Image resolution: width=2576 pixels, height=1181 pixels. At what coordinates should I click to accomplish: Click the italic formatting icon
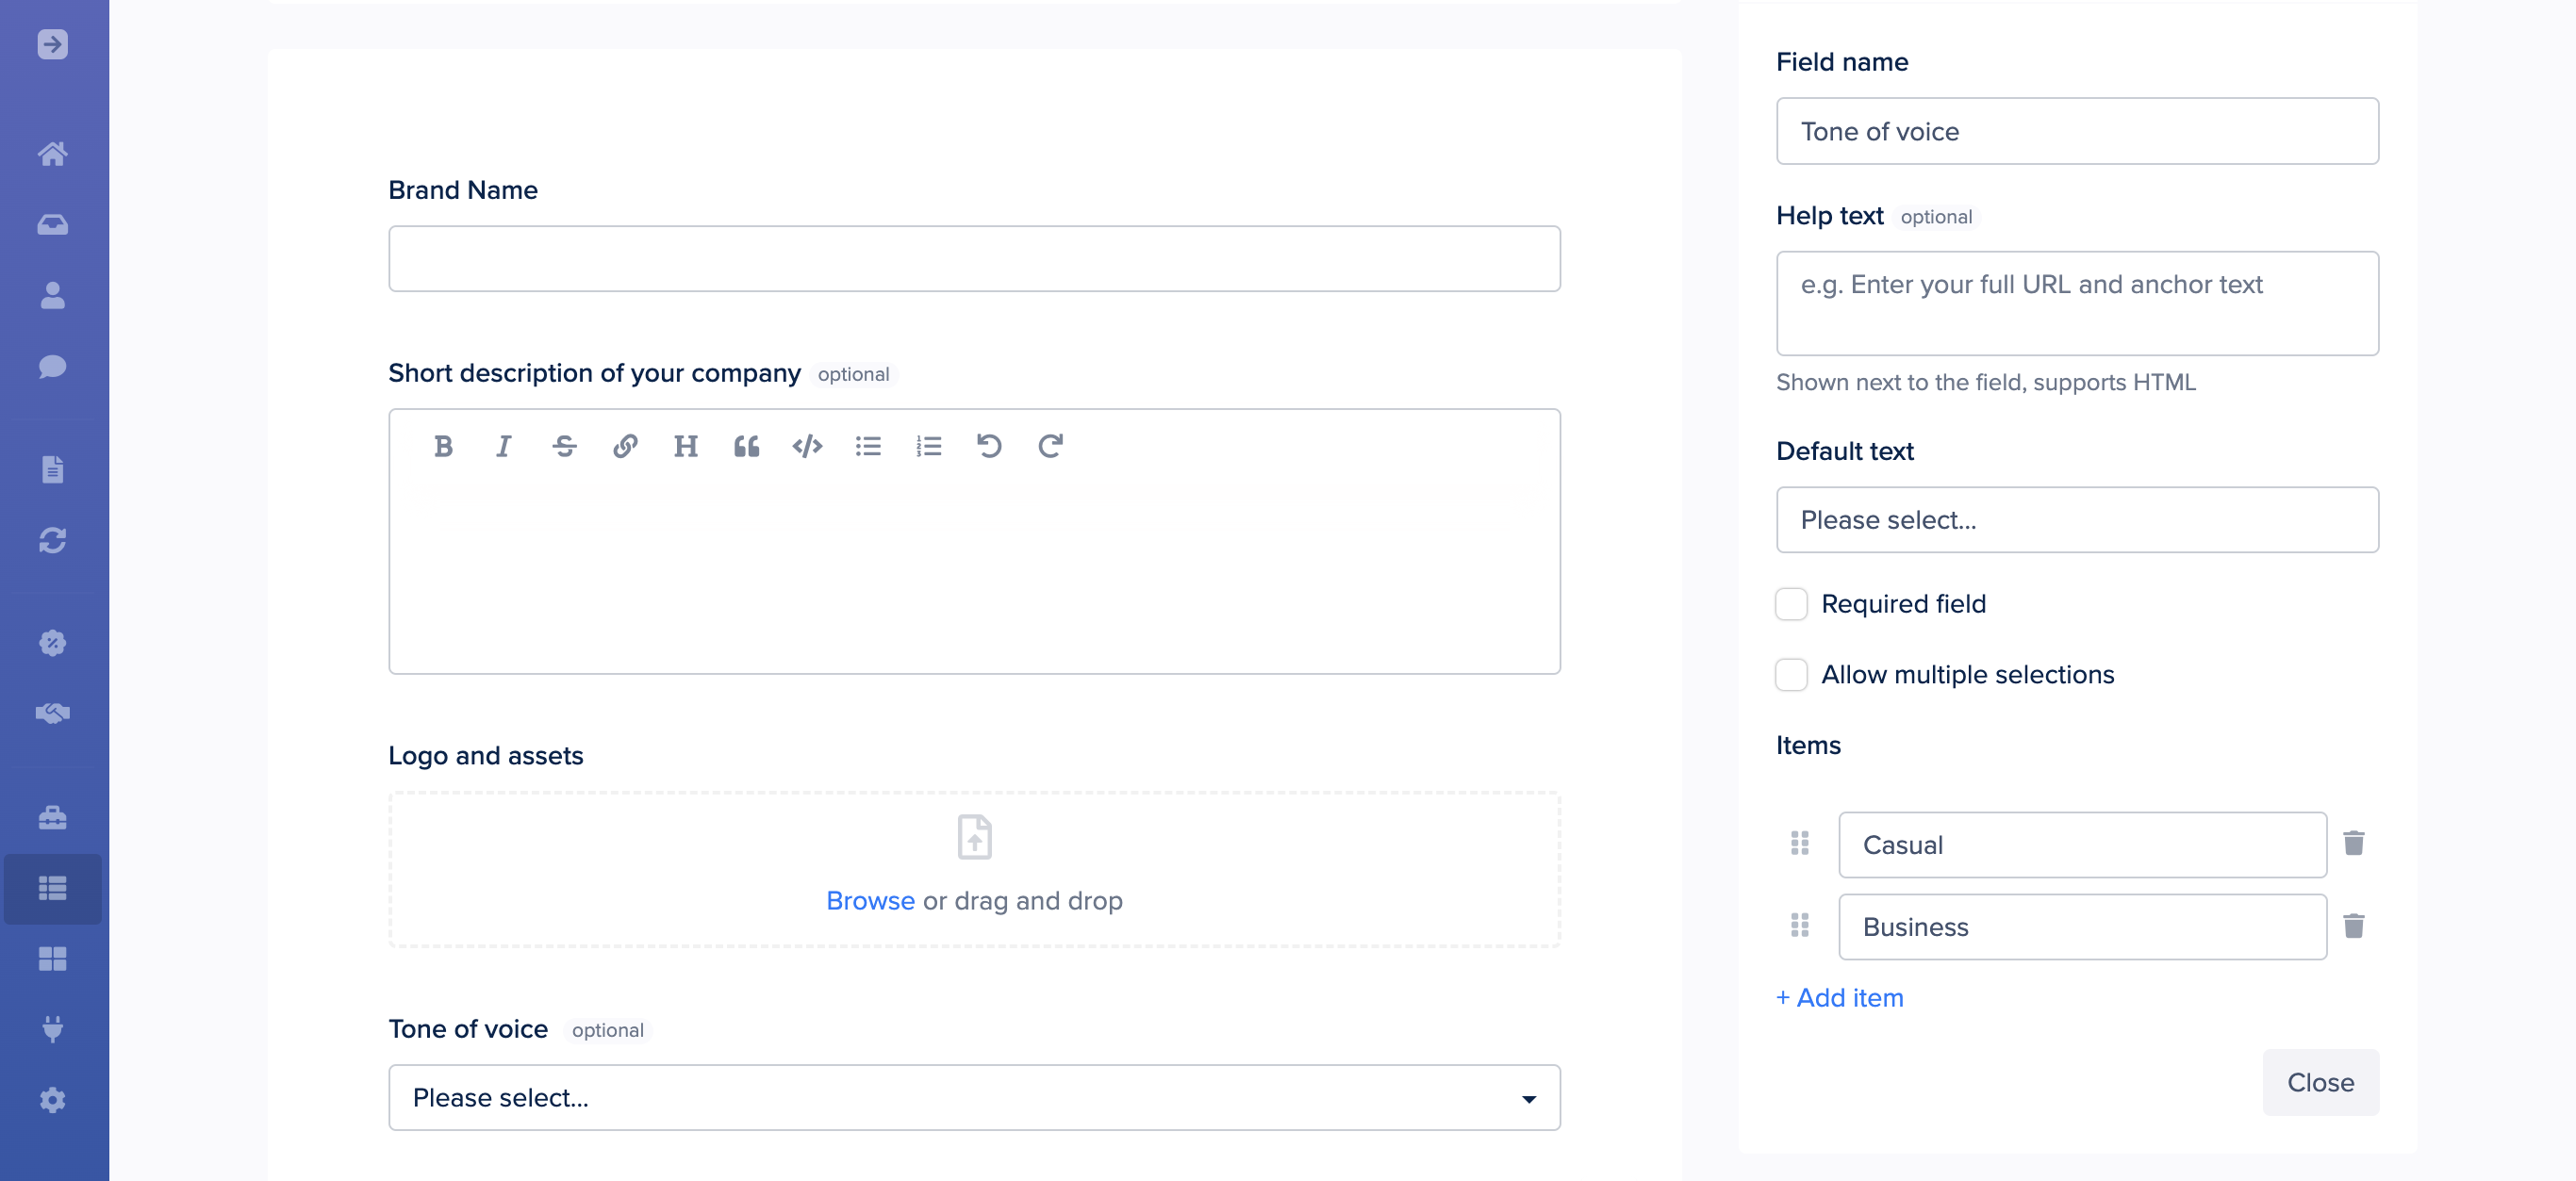[504, 445]
